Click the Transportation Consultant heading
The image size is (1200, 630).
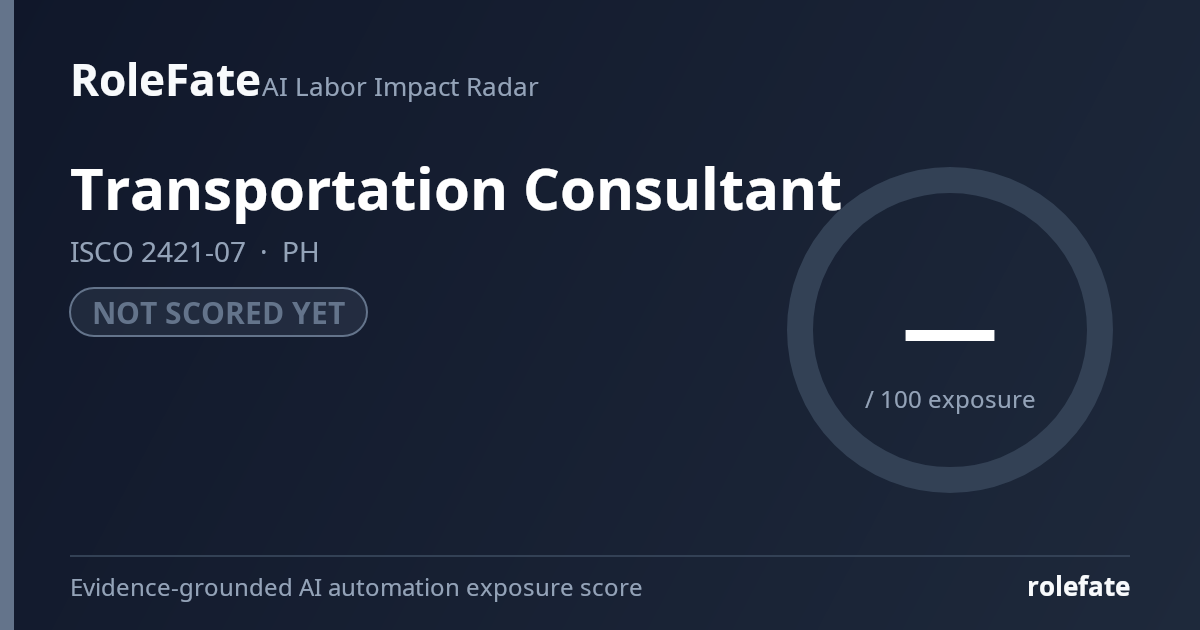pyautogui.click(x=456, y=189)
